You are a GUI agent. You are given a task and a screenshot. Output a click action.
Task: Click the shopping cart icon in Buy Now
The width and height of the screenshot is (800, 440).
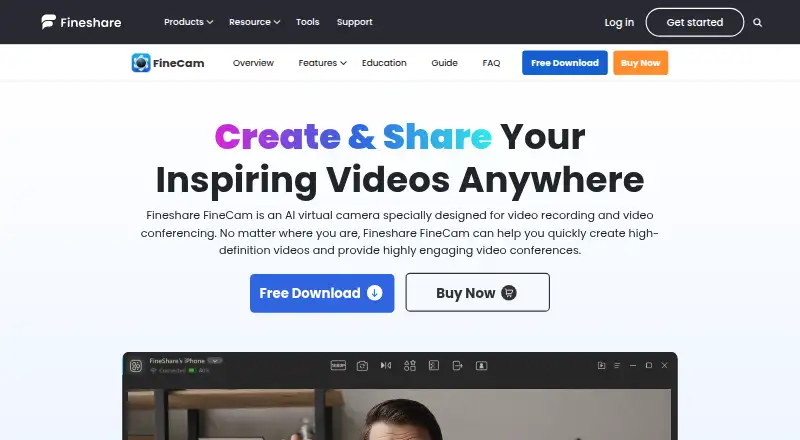pyautogui.click(x=509, y=292)
